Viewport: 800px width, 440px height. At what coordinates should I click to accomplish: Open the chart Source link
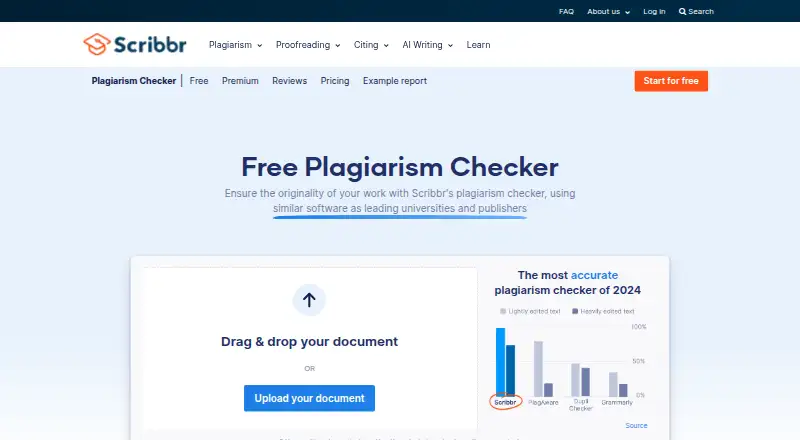[636, 425]
